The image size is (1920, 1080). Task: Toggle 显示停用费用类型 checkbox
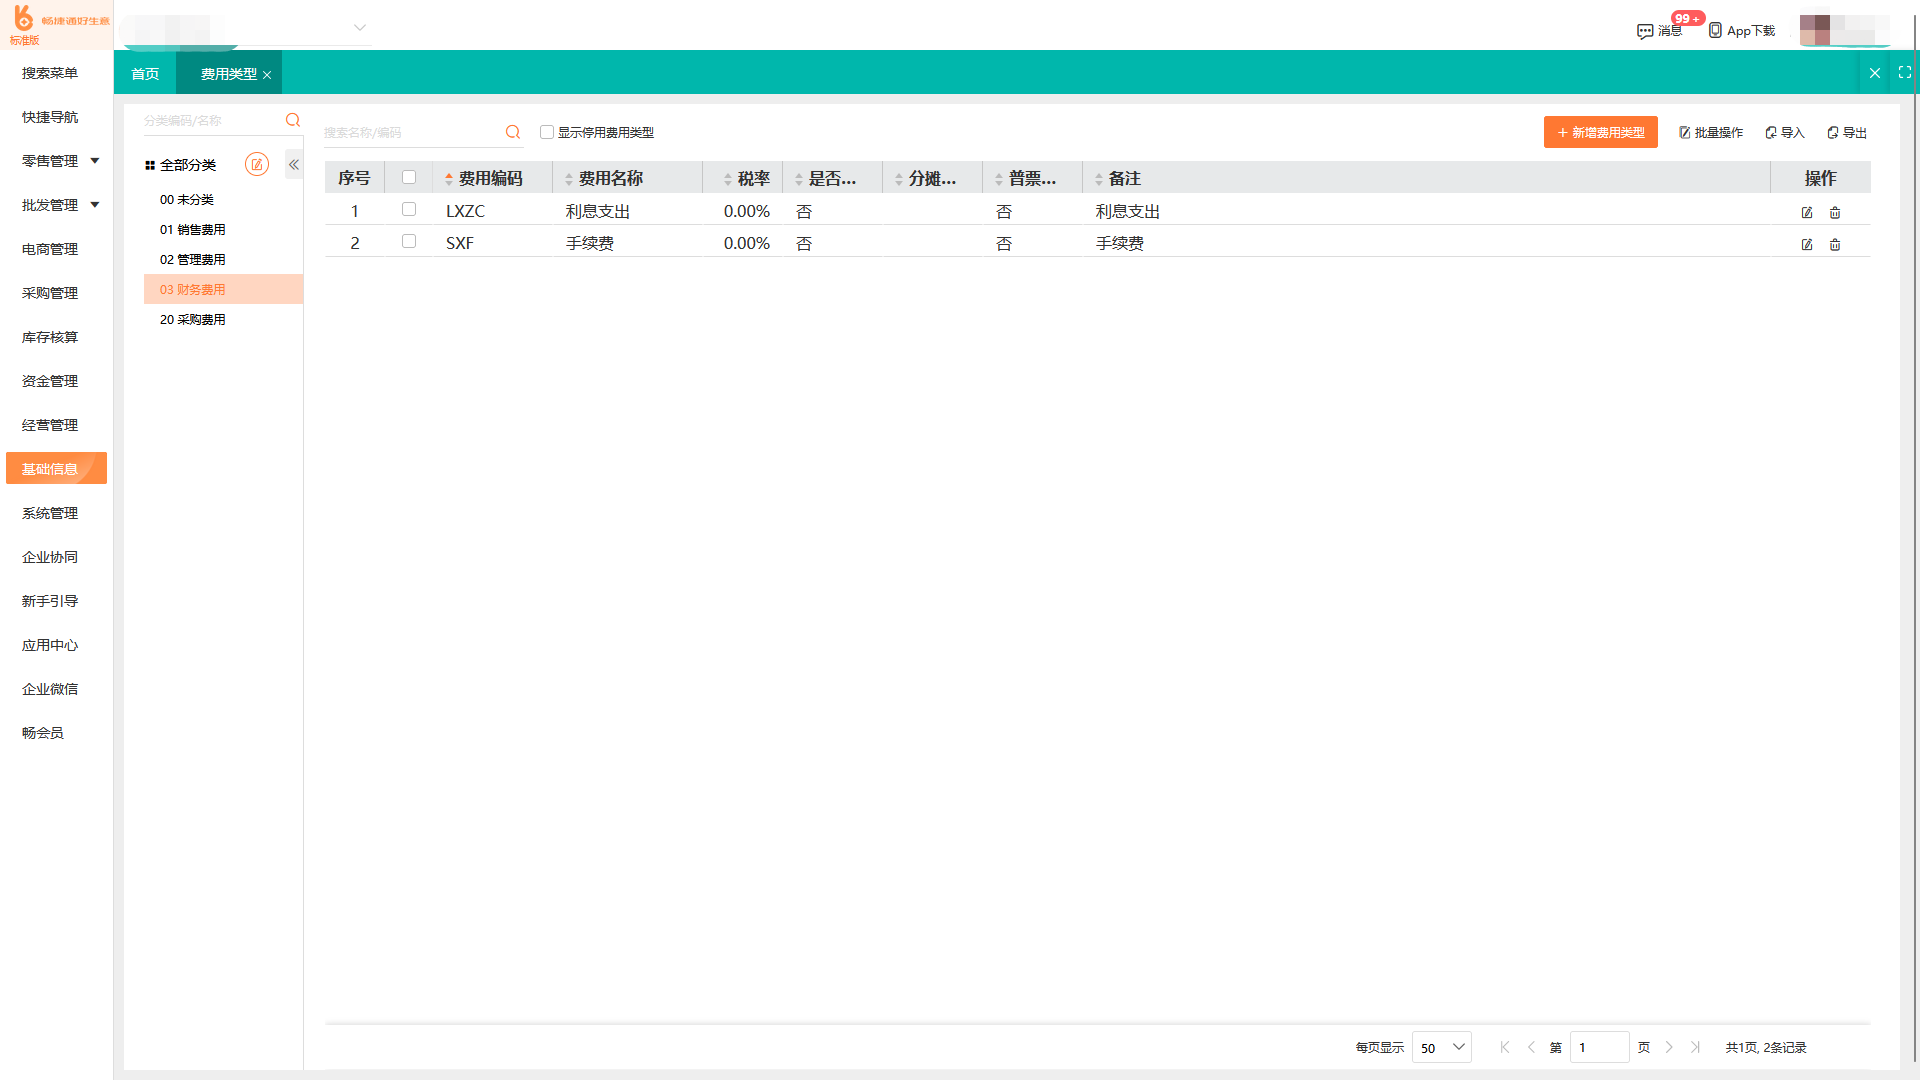[x=546, y=132]
